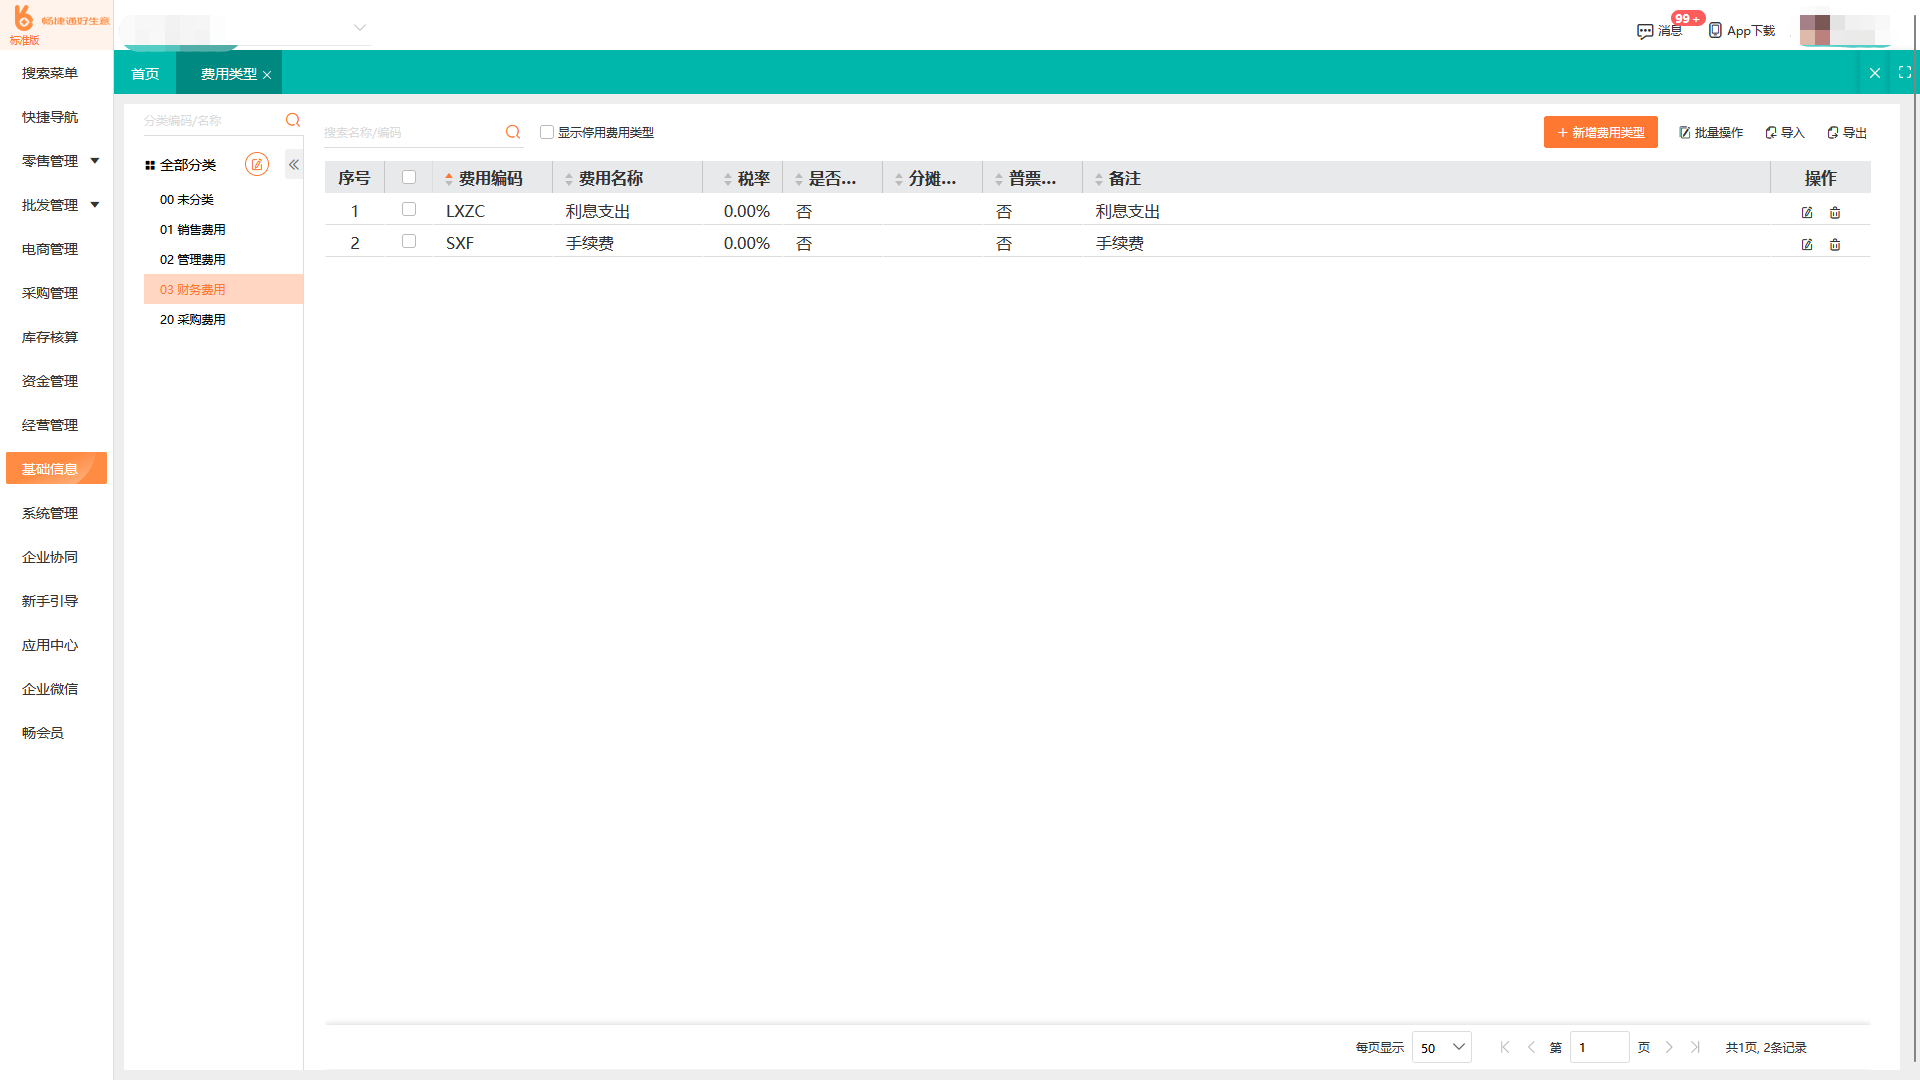Switch to 首页 tab

point(144,74)
